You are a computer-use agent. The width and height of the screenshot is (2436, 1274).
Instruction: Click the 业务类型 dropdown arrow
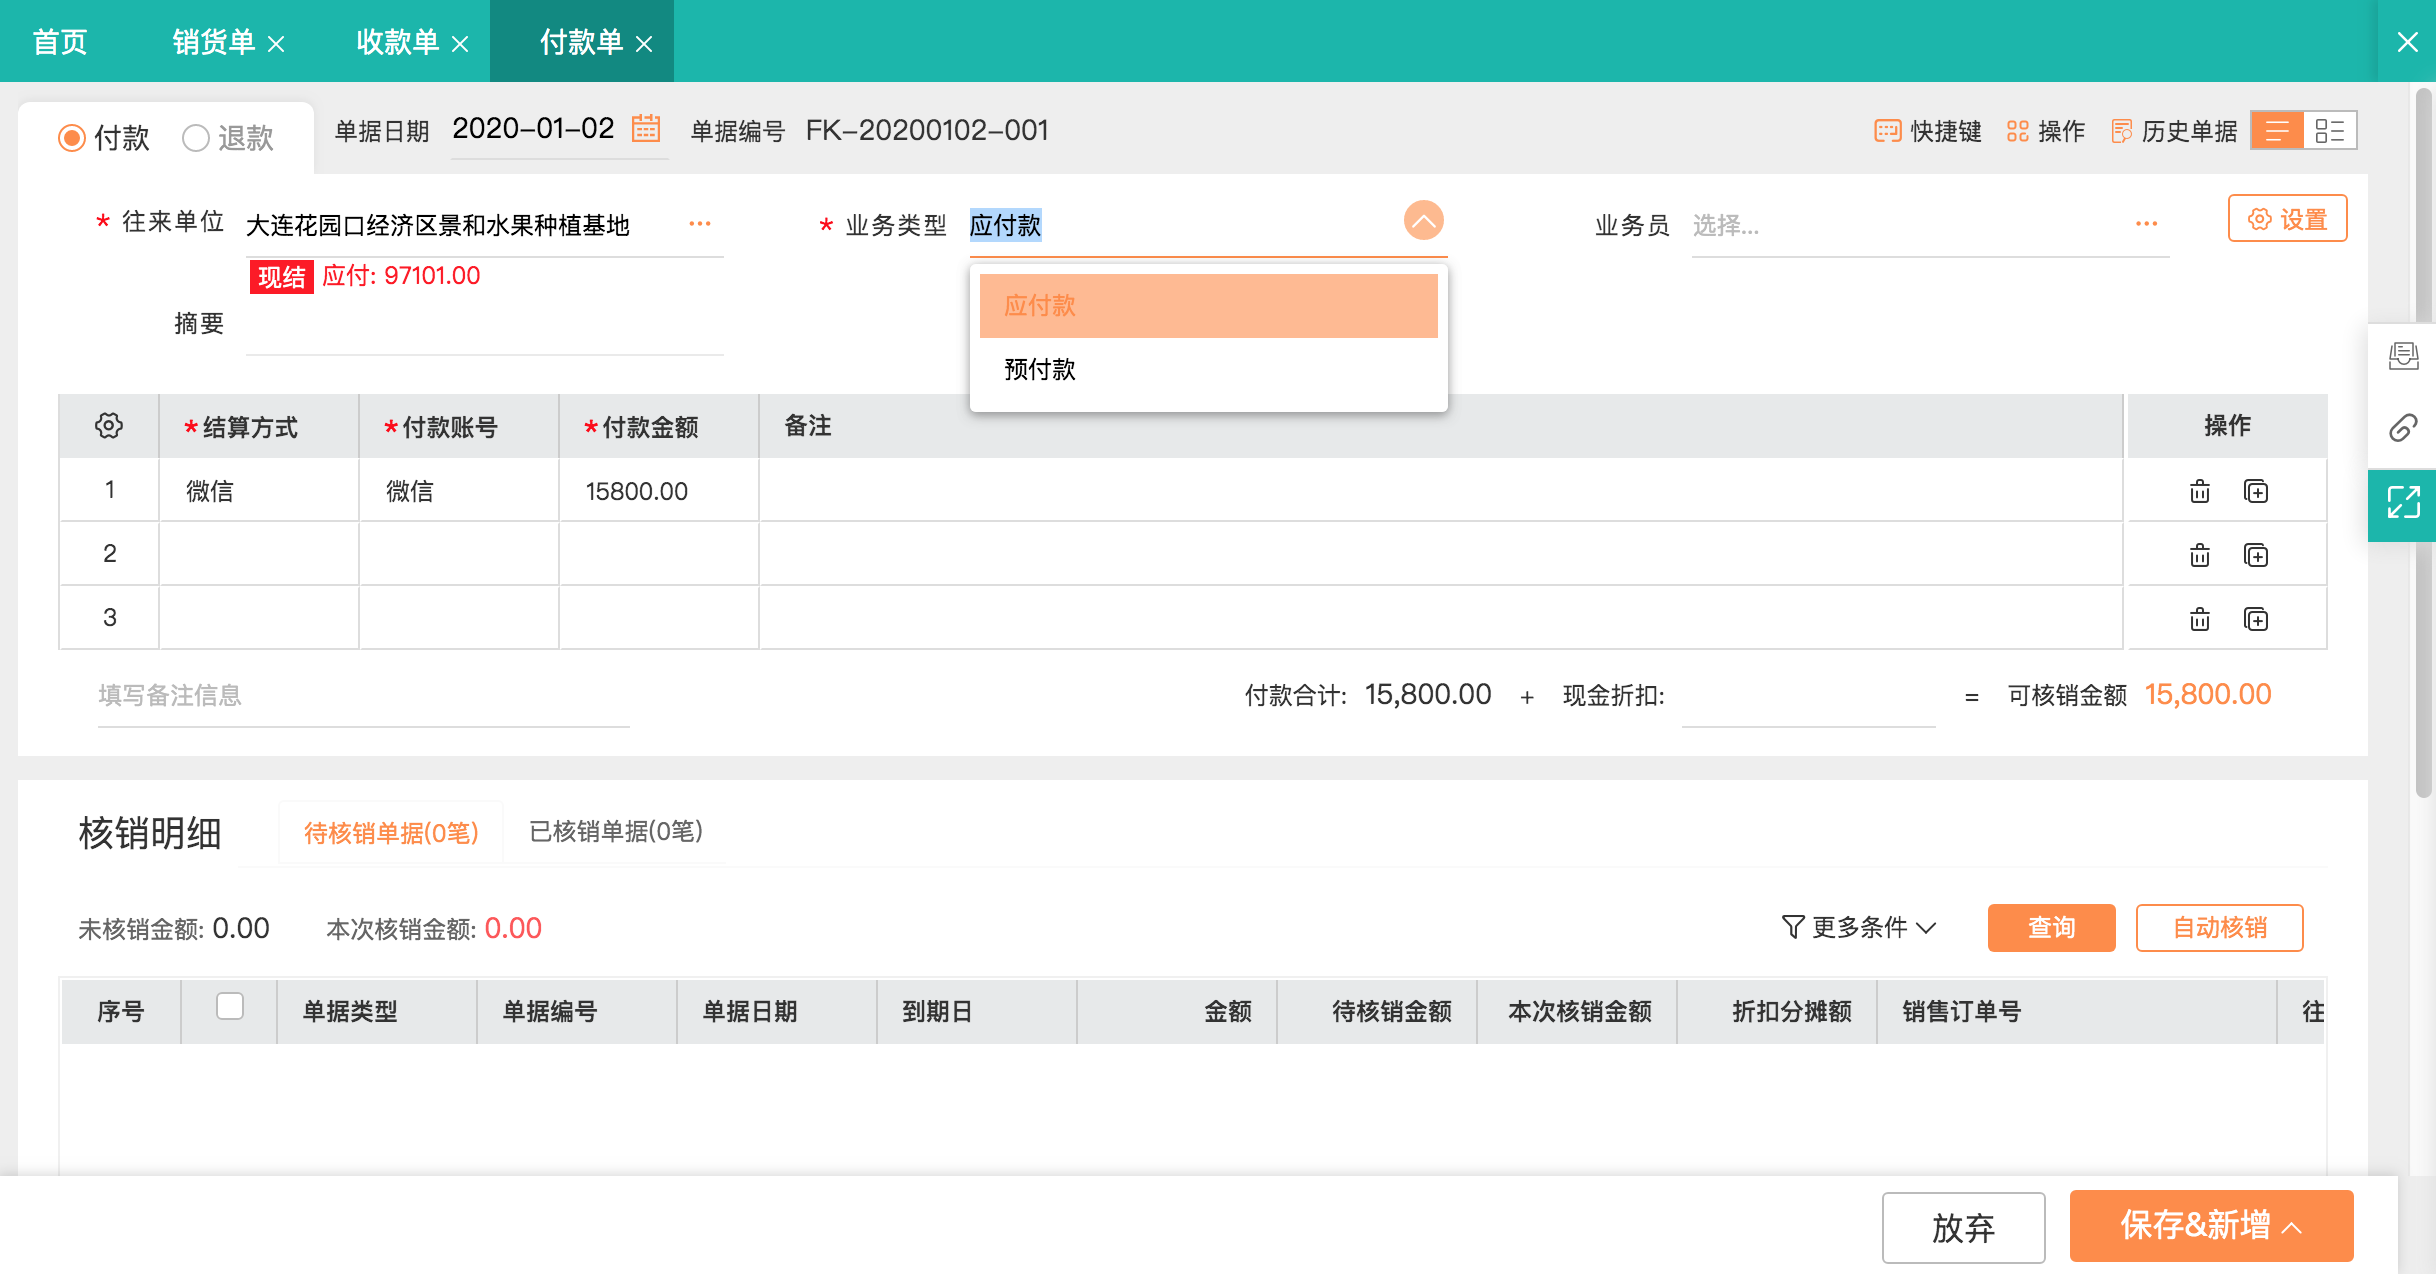[1421, 222]
